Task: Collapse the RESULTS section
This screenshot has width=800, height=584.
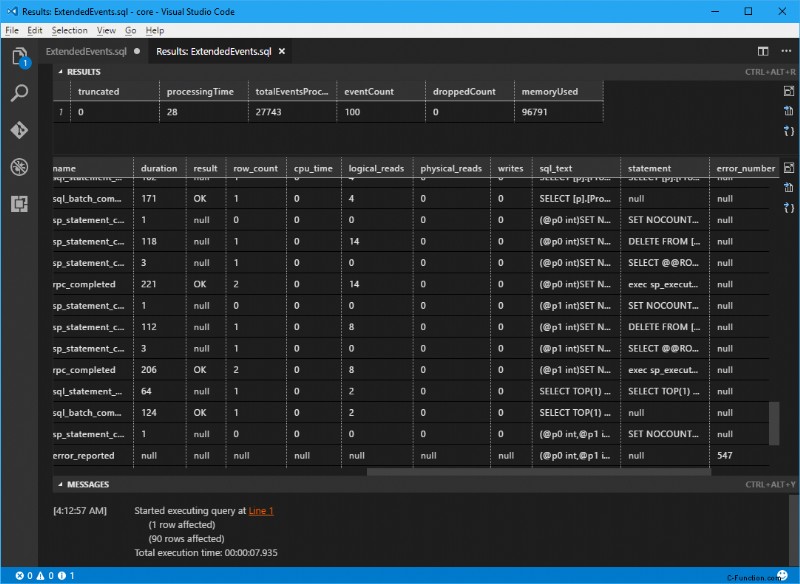Action: (60, 72)
